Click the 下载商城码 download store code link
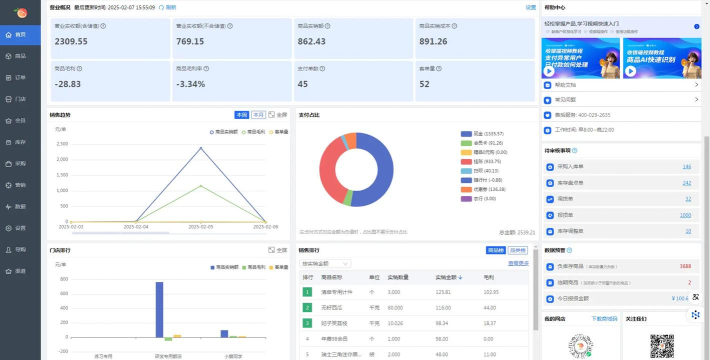This screenshot has width=710, height=360. (604, 319)
